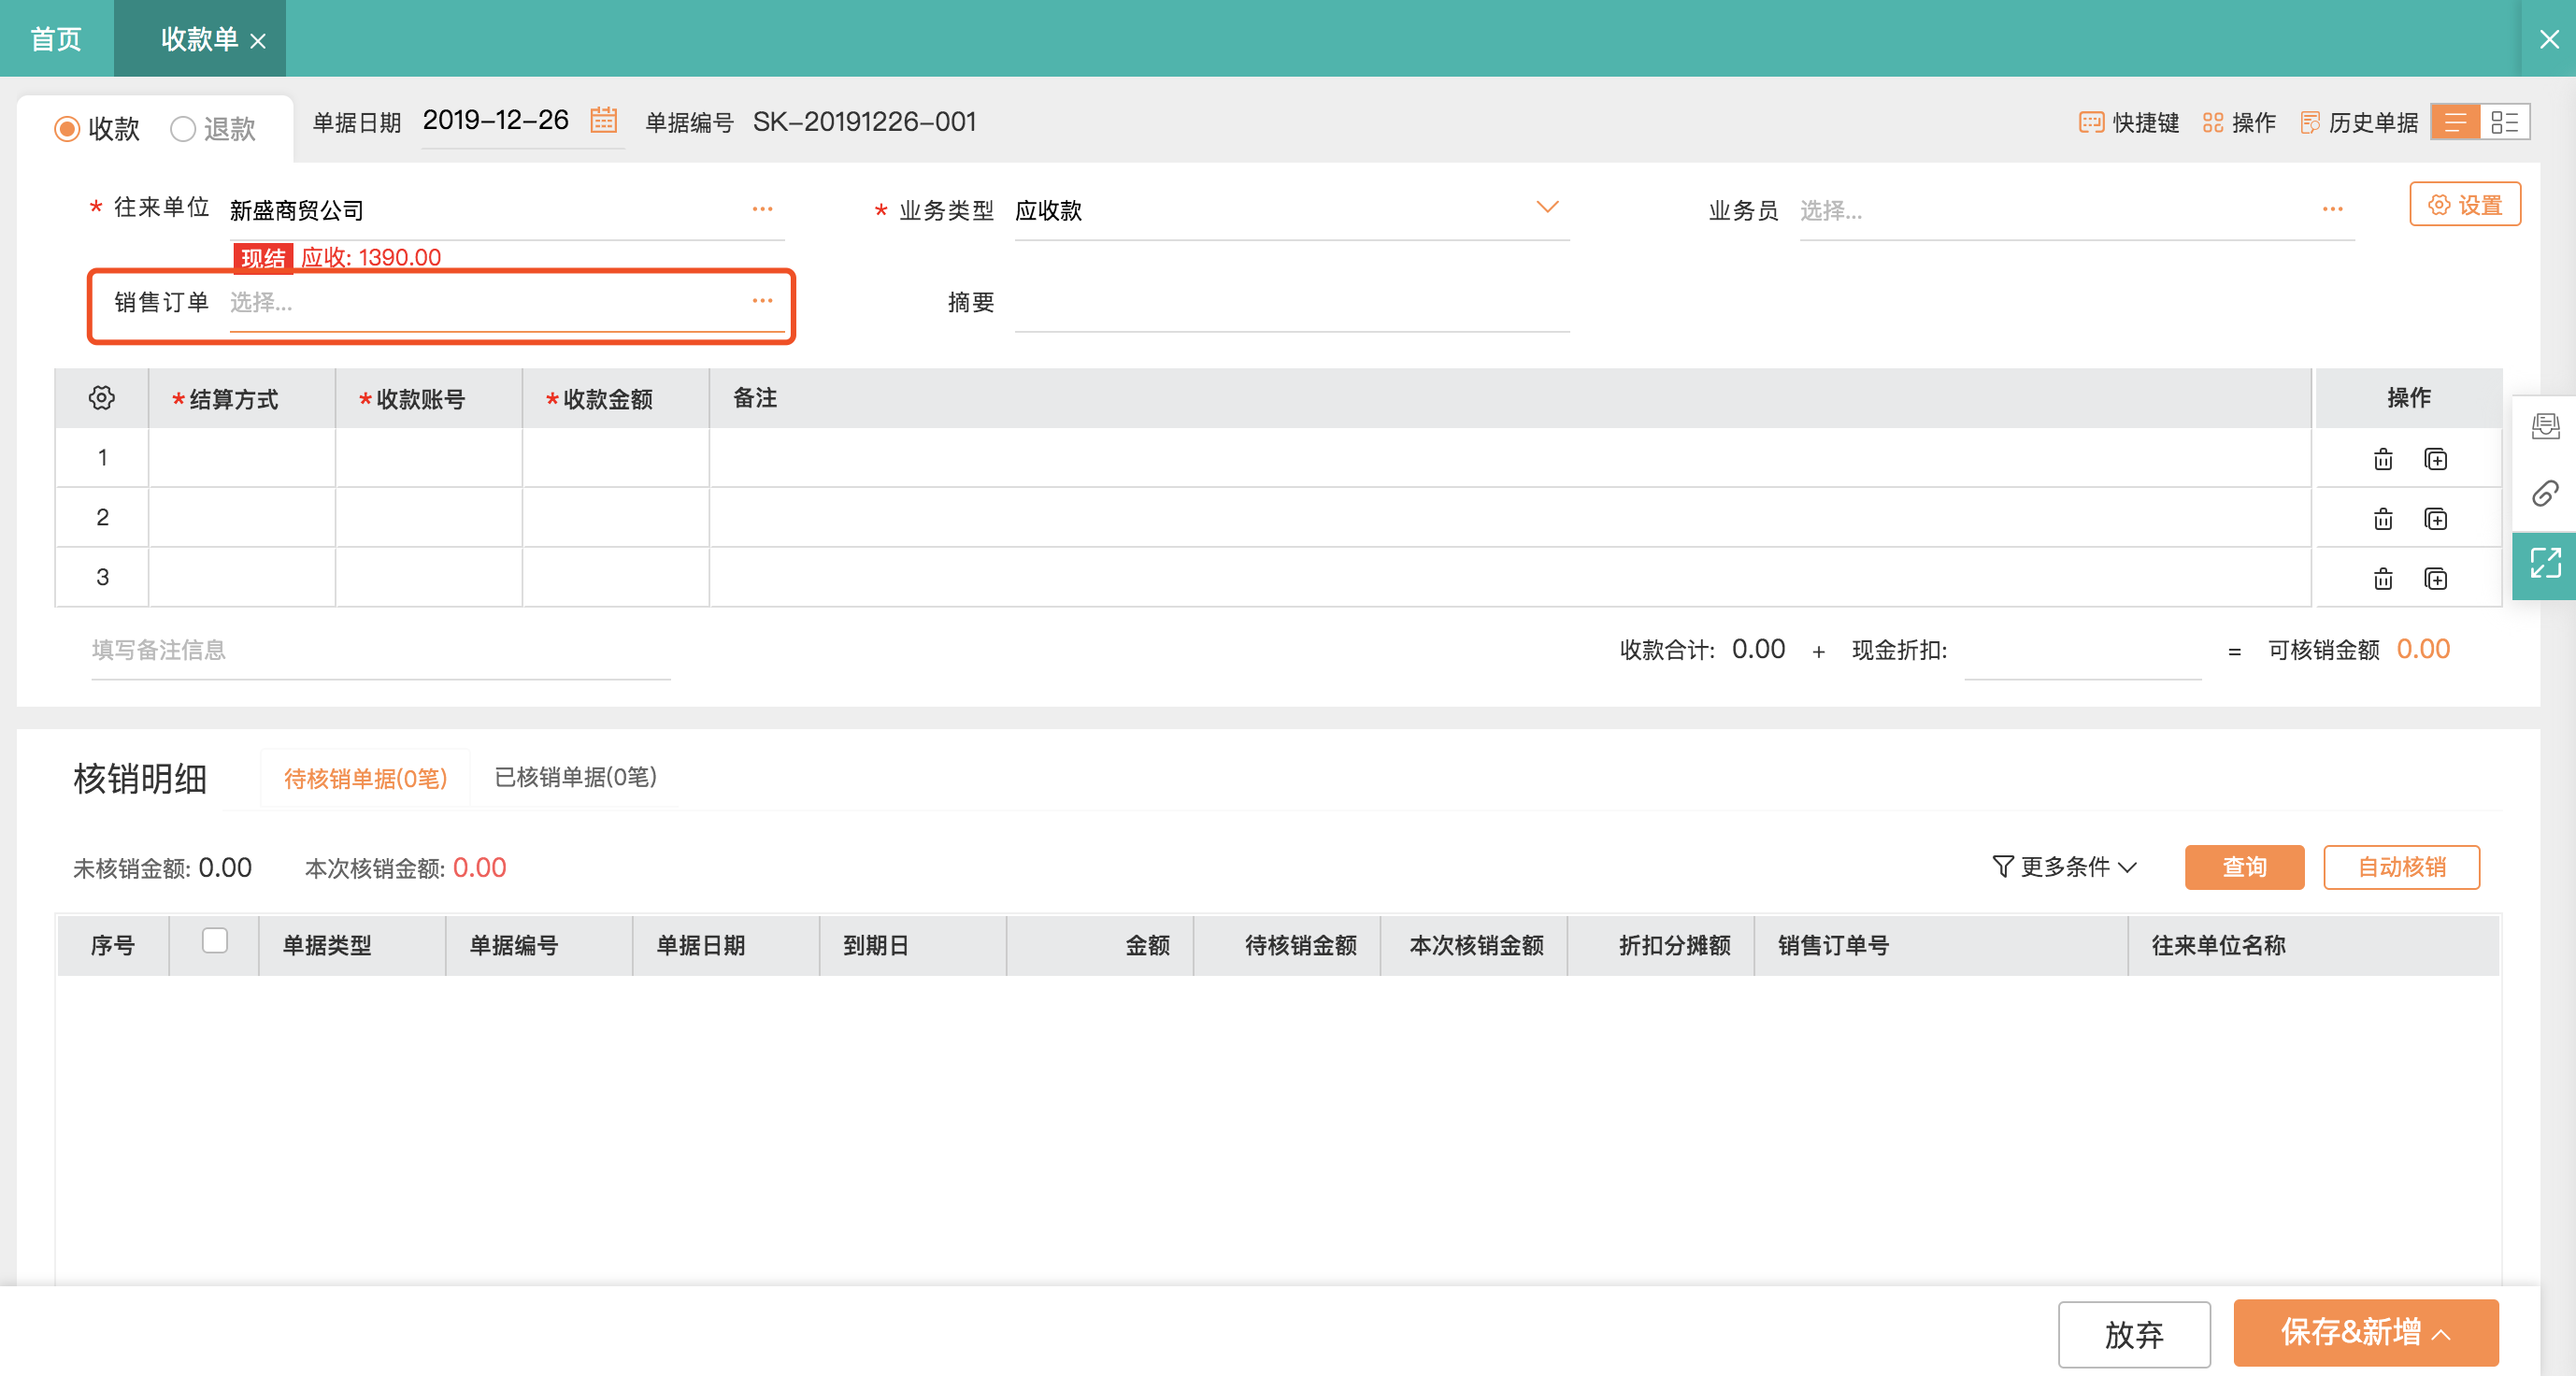The height and width of the screenshot is (1376, 2576).
Task: Click the 查询 search button
Action: coord(2244,867)
